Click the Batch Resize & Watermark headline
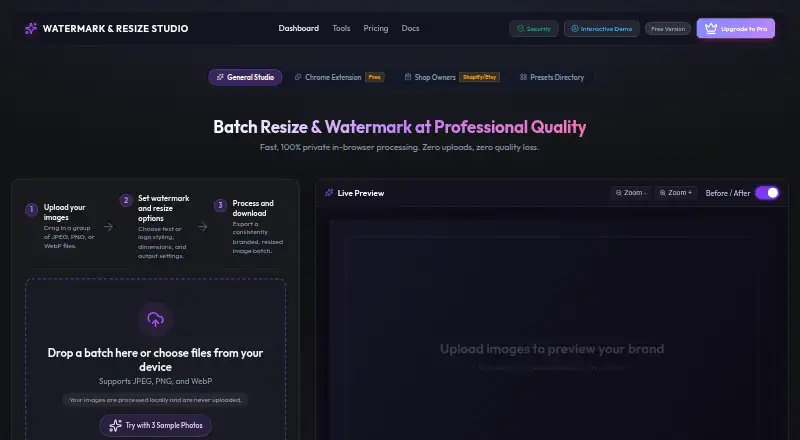This screenshot has height=440, width=800. [399, 127]
